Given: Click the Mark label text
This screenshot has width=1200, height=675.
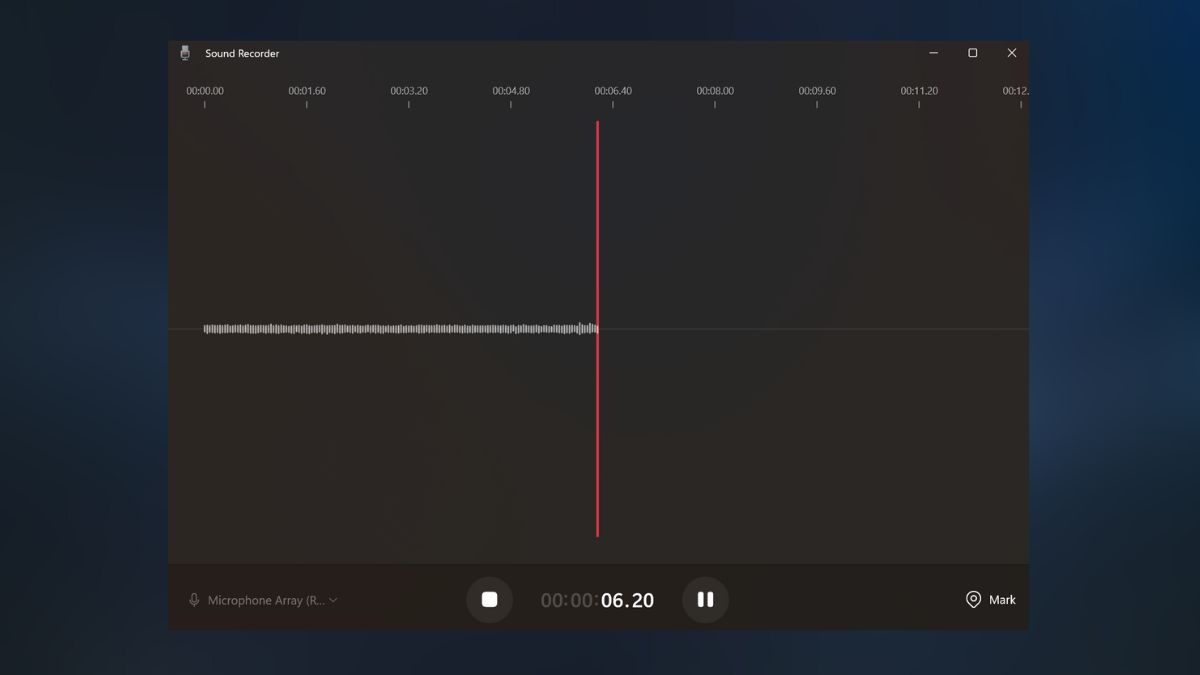Looking at the screenshot, I should click(x=1002, y=599).
